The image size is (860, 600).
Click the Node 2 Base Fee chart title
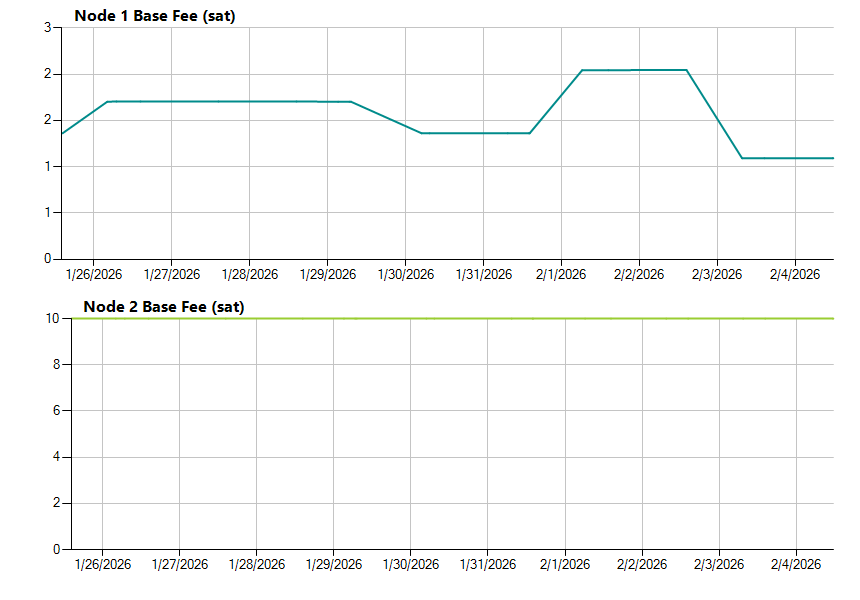click(163, 306)
